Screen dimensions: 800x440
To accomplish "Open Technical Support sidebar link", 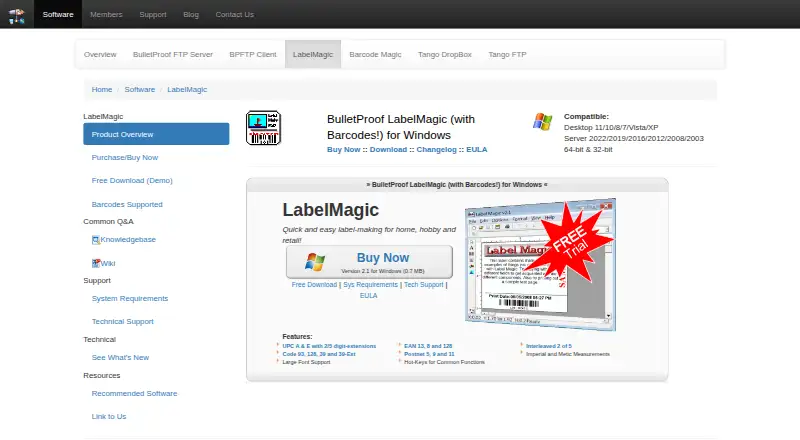I will 122,321.
